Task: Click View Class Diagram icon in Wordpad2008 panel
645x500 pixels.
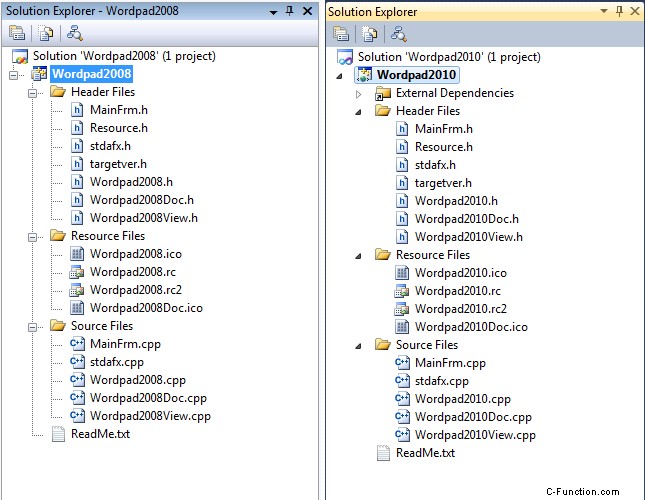Action: tap(75, 32)
